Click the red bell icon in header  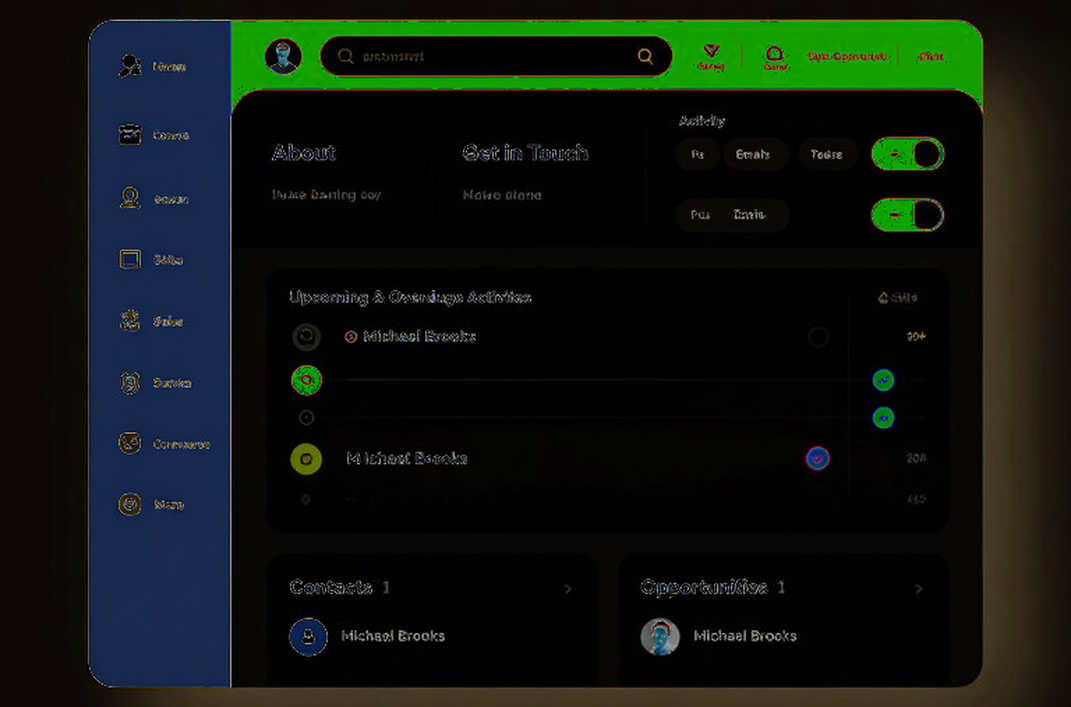pos(775,53)
